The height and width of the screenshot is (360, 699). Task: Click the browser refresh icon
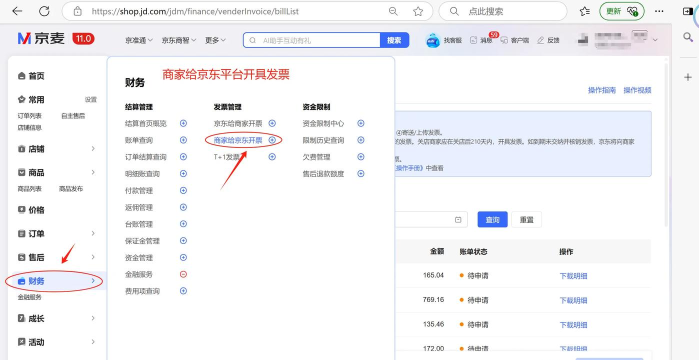tap(44, 12)
